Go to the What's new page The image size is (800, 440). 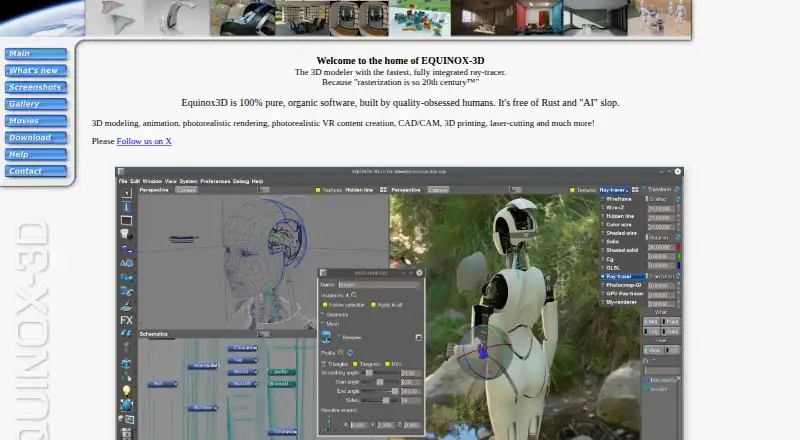tap(36, 70)
